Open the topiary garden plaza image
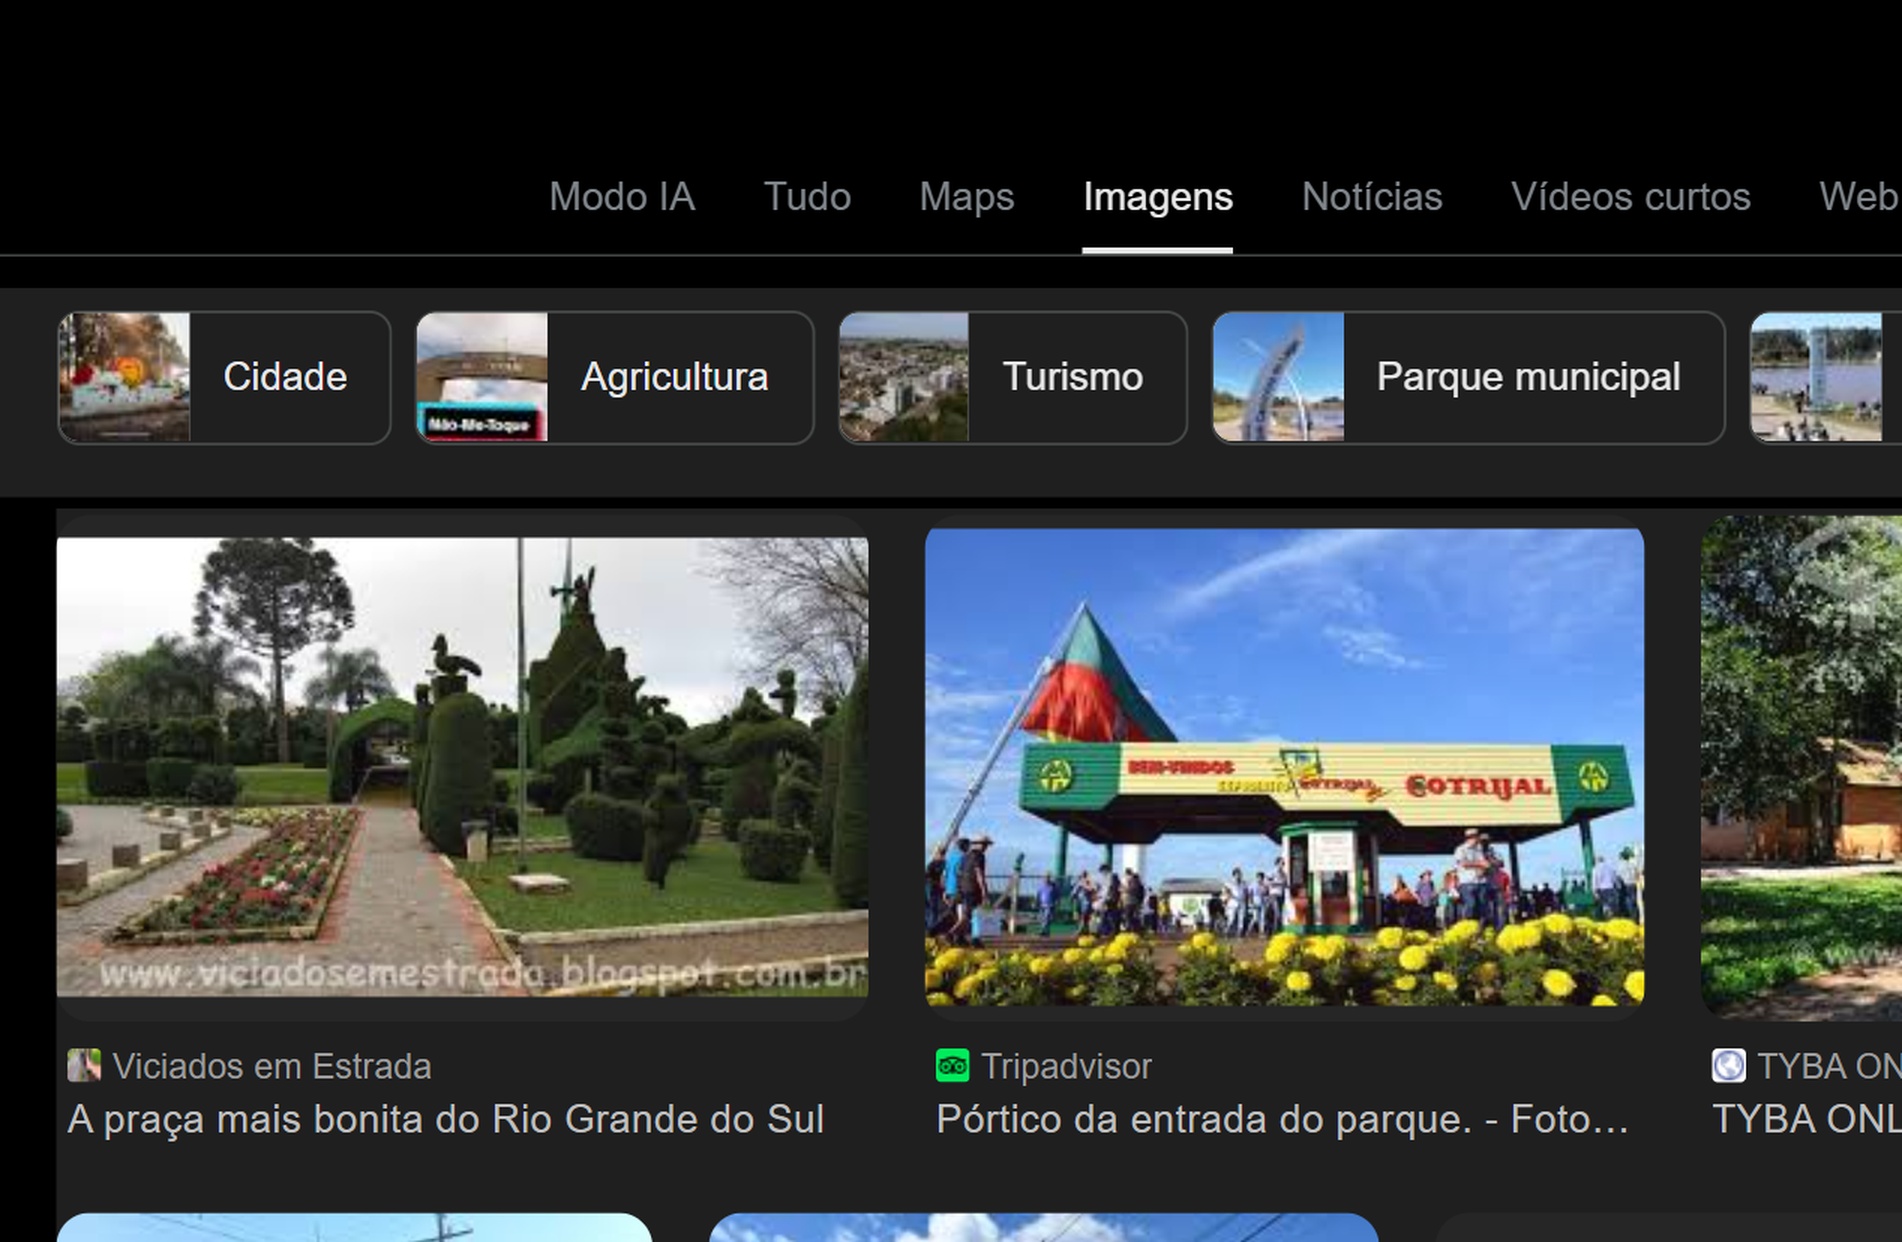 (462, 767)
